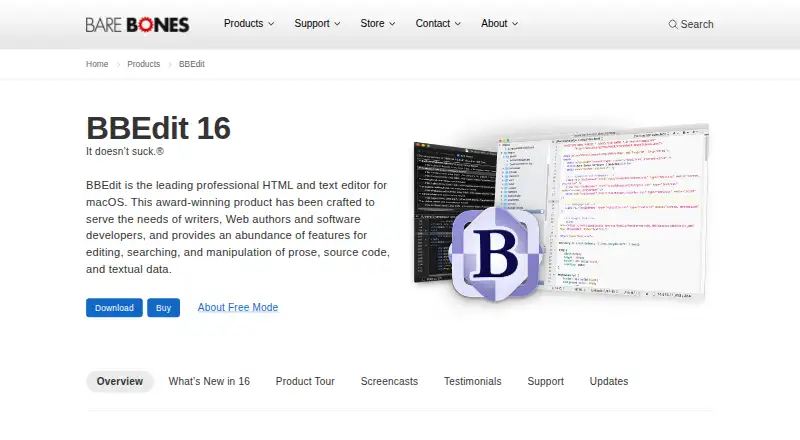Open the Testimonials tab
Image resolution: width=800 pixels, height=440 pixels.
coord(472,381)
